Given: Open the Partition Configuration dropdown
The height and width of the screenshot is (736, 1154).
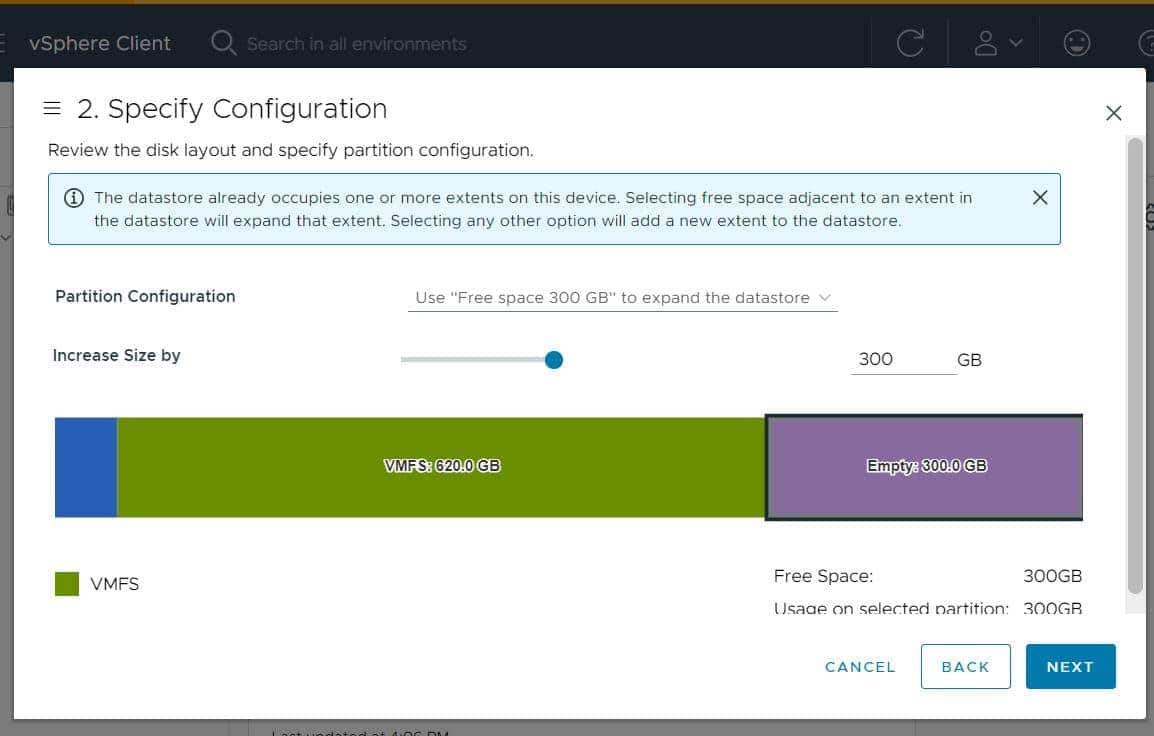Looking at the screenshot, I should tap(622, 298).
